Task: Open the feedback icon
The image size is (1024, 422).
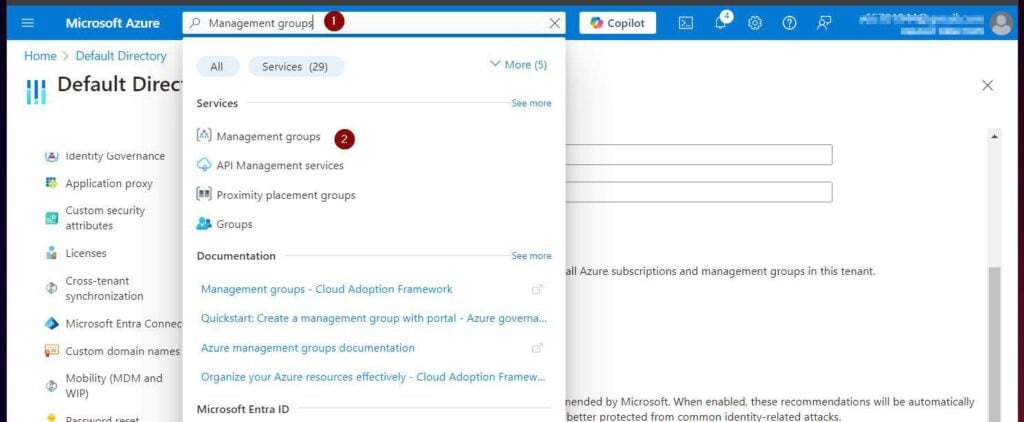Action: click(824, 23)
